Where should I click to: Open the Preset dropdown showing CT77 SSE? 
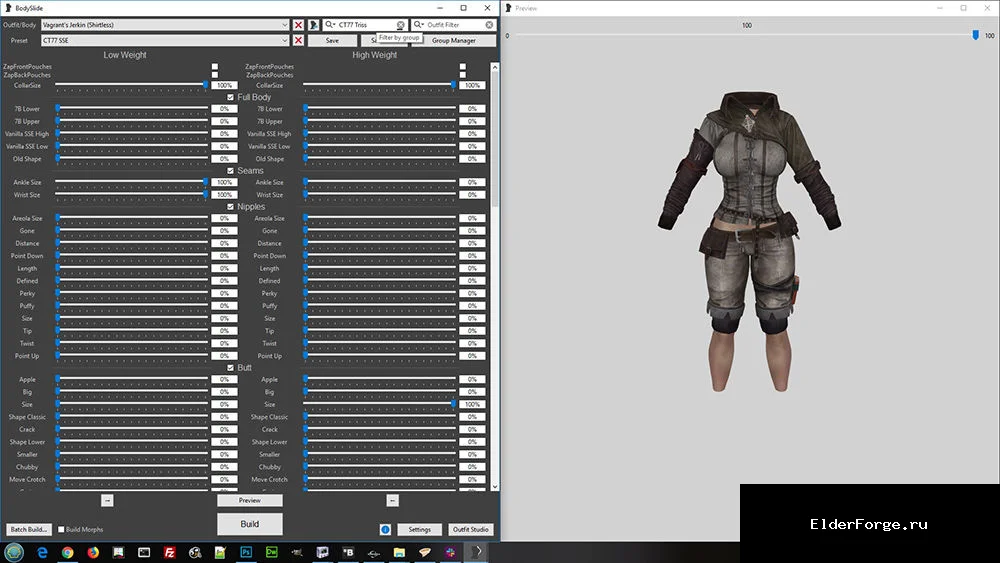(x=285, y=41)
